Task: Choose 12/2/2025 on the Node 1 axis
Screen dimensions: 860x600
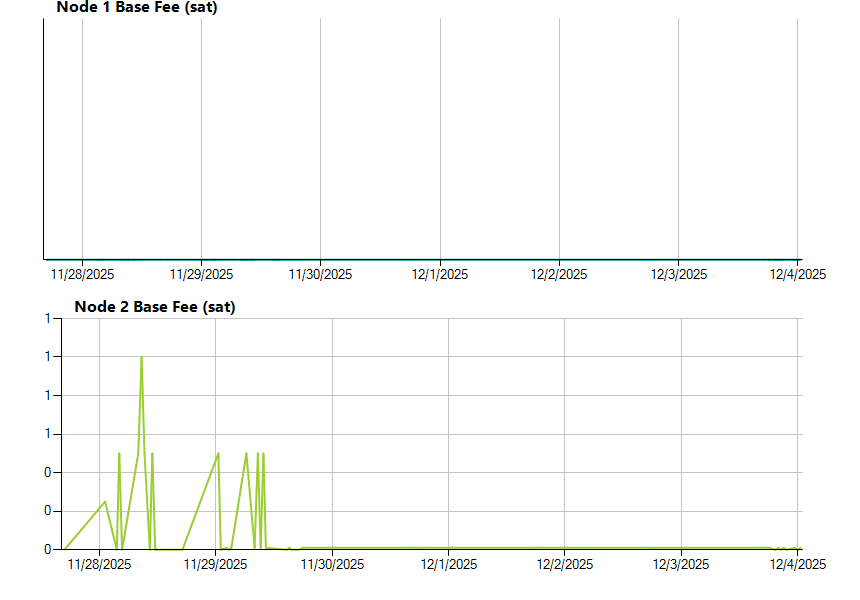Action: coord(559,274)
